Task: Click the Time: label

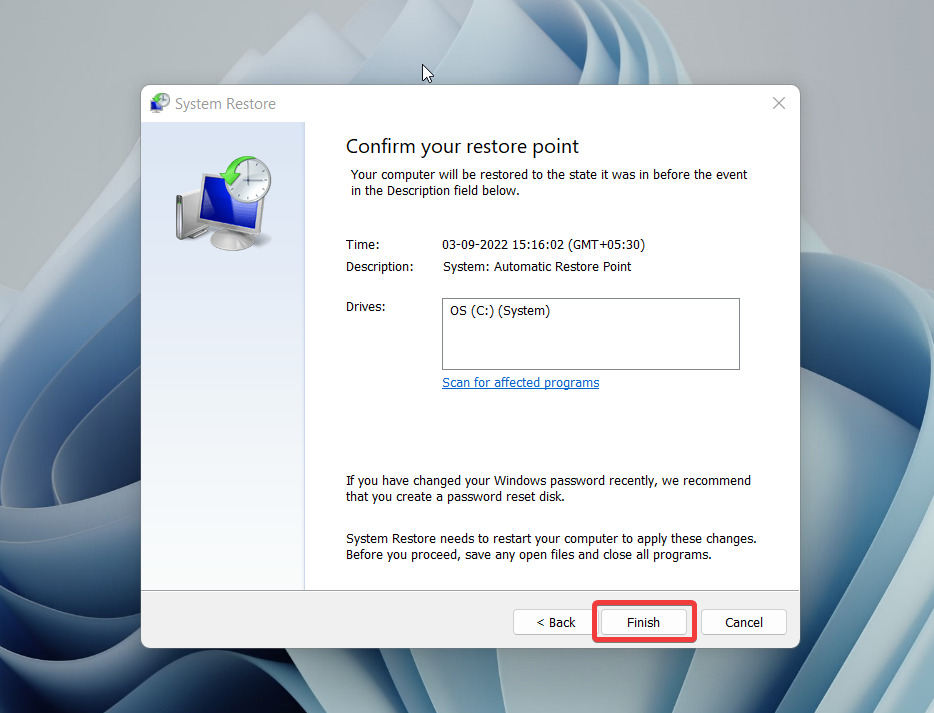Action: click(x=363, y=245)
